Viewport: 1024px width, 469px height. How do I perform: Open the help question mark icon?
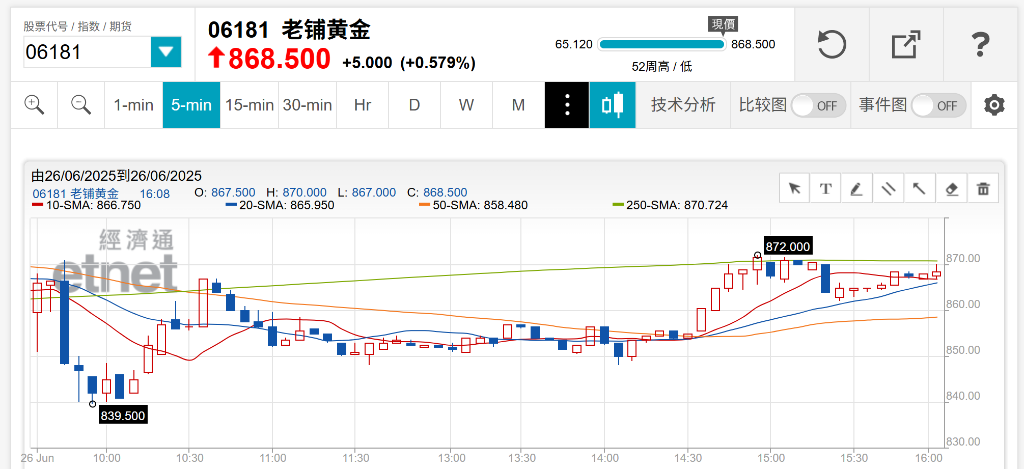(980, 45)
